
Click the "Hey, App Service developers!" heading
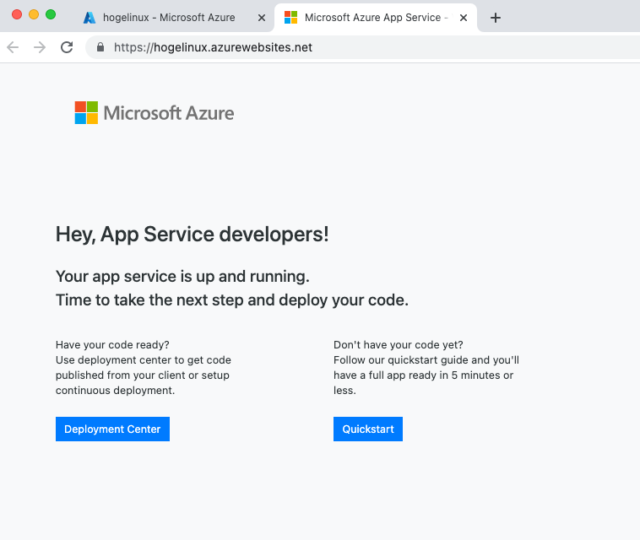pyautogui.click(x=192, y=235)
